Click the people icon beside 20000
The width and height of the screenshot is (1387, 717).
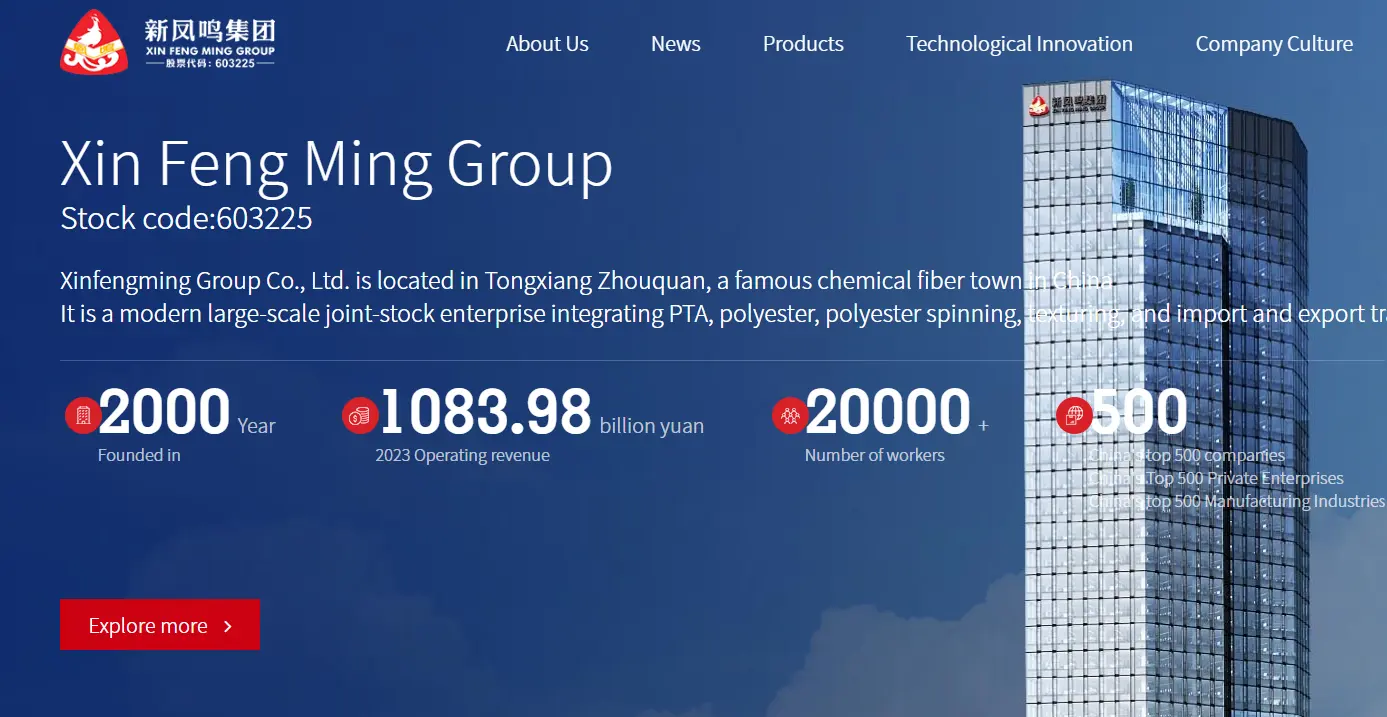click(x=790, y=415)
